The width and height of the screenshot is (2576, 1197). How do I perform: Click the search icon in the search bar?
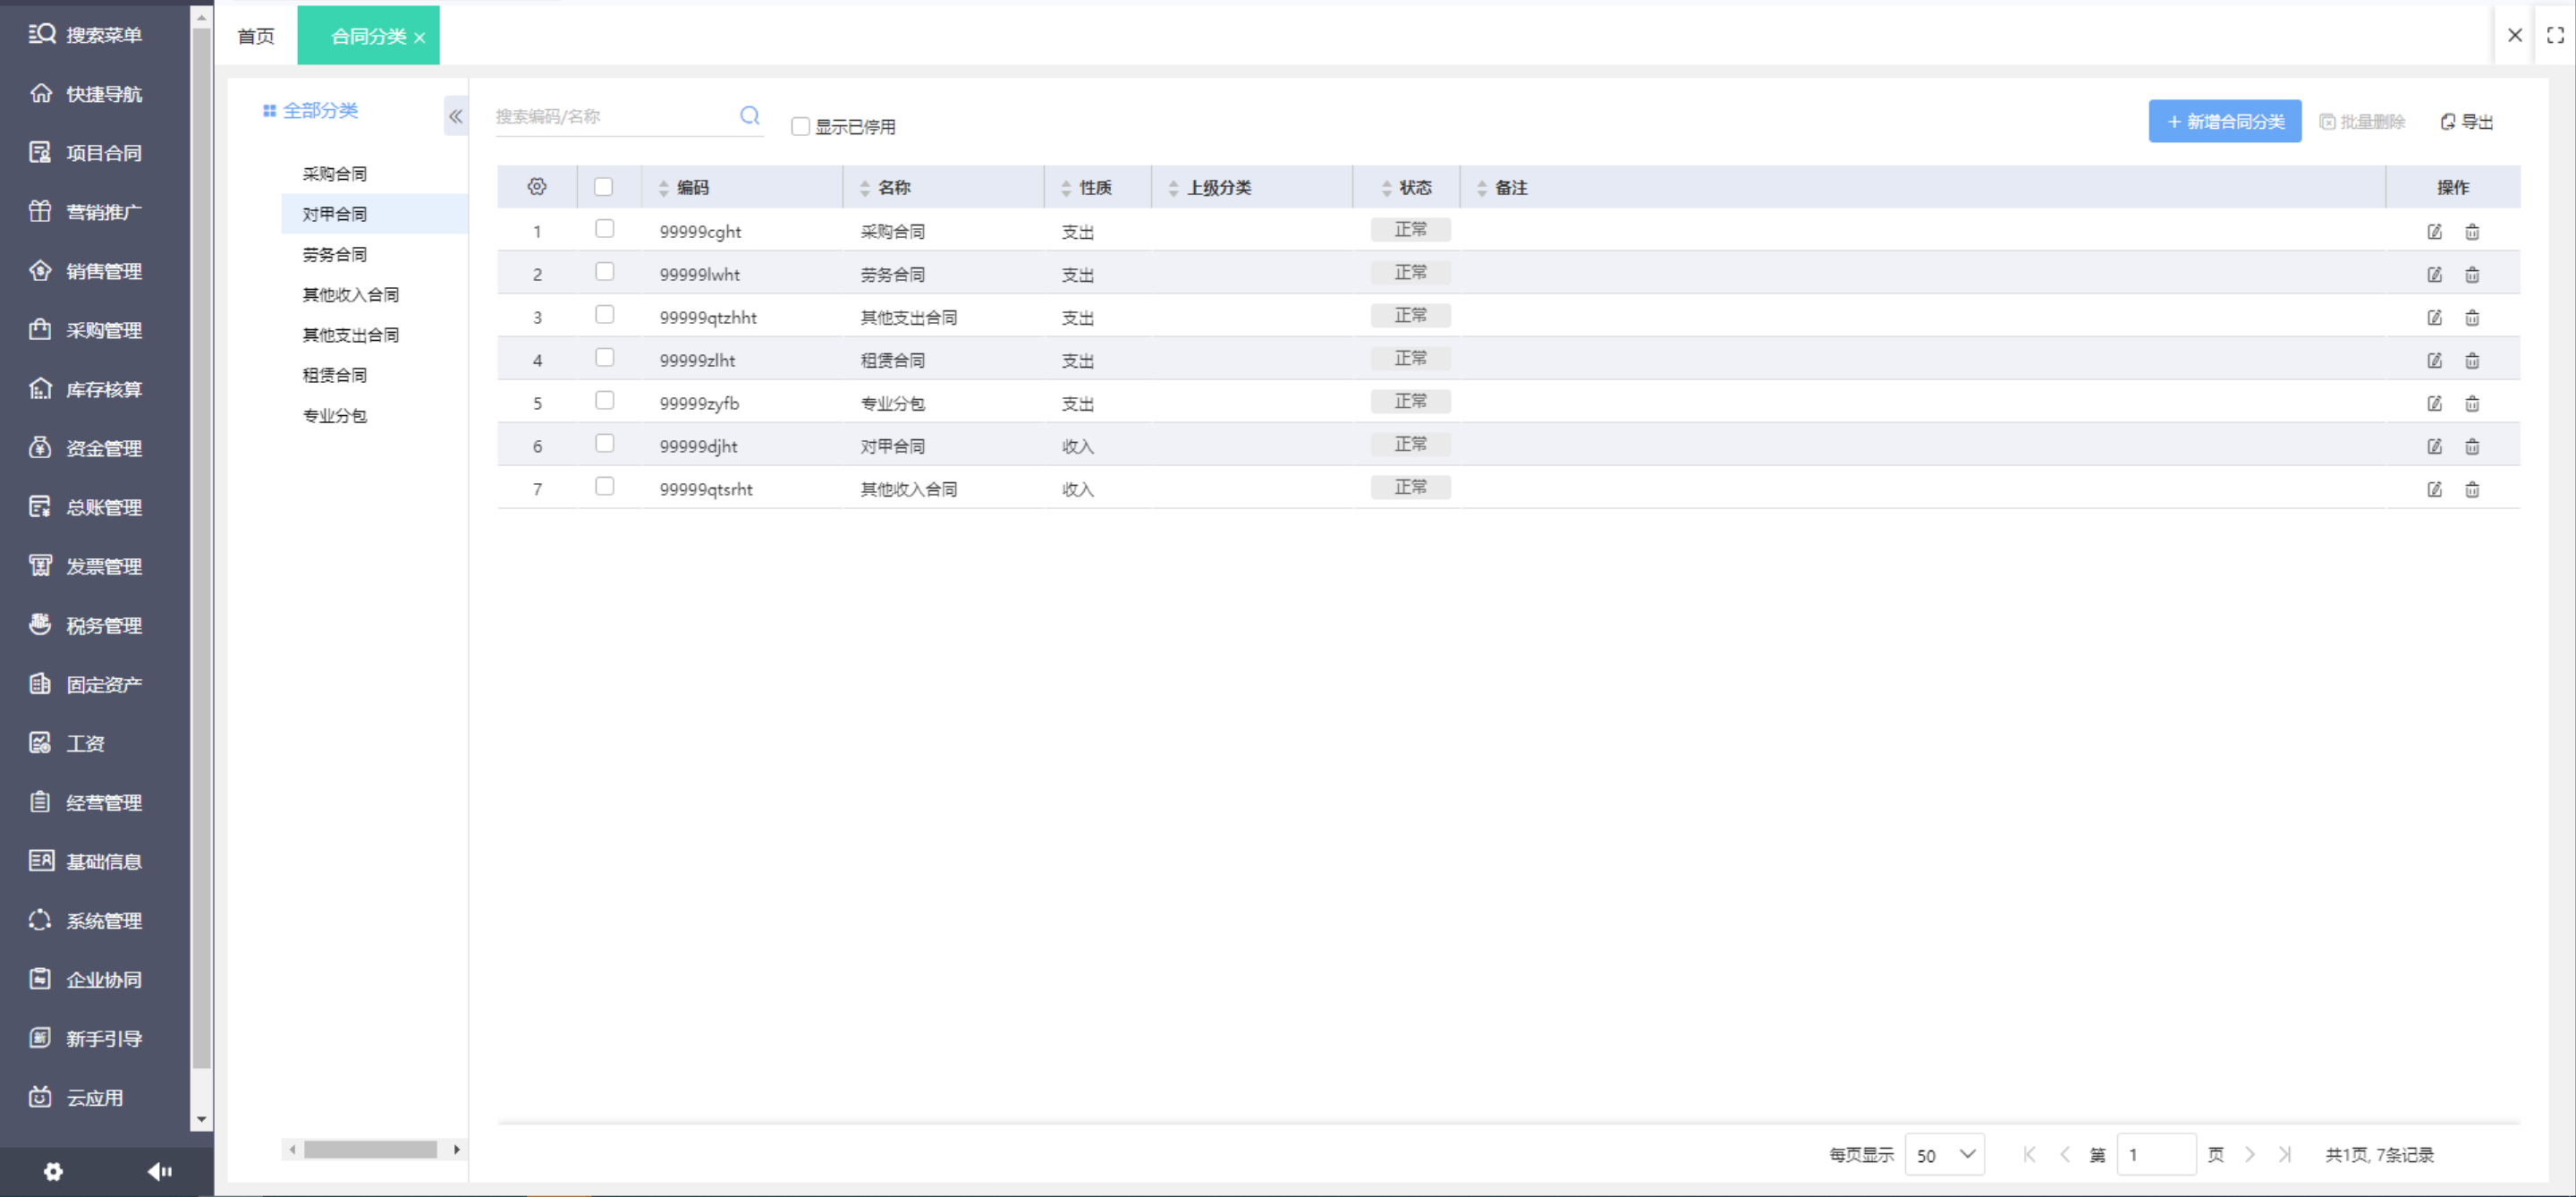point(750,115)
